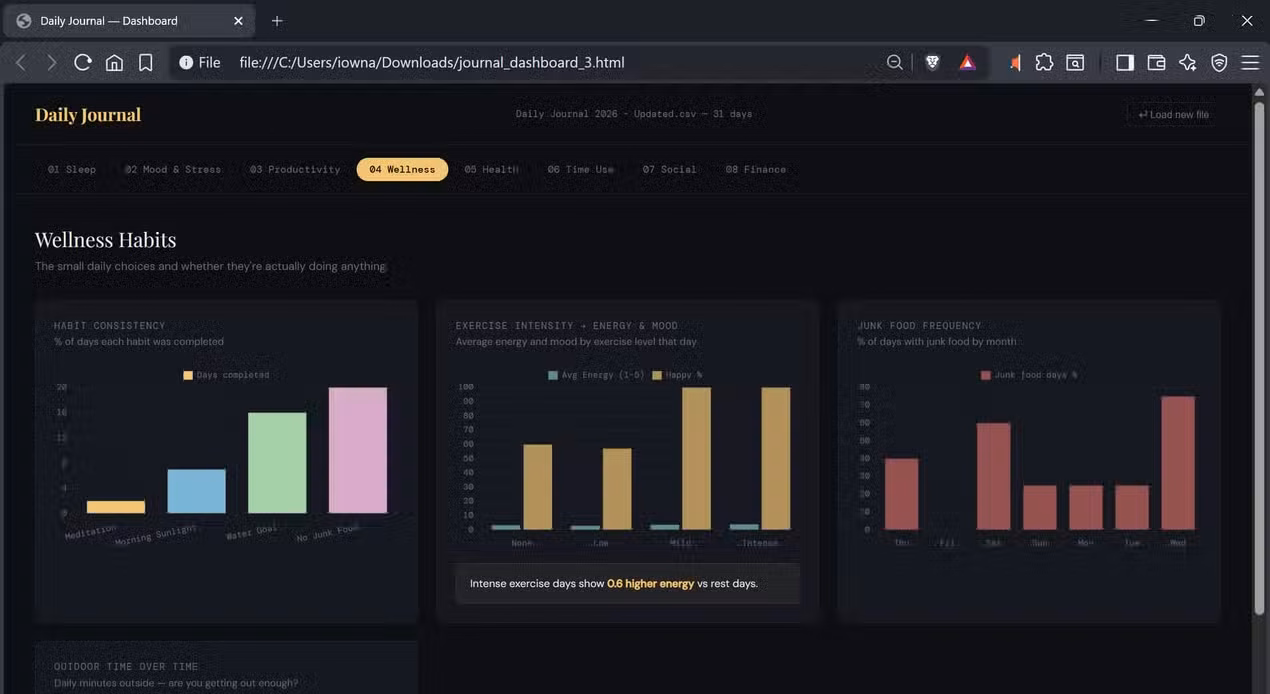Screen dimensions: 1270x694
Task: Select the 04 Wellness tab
Action: coord(402,169)
